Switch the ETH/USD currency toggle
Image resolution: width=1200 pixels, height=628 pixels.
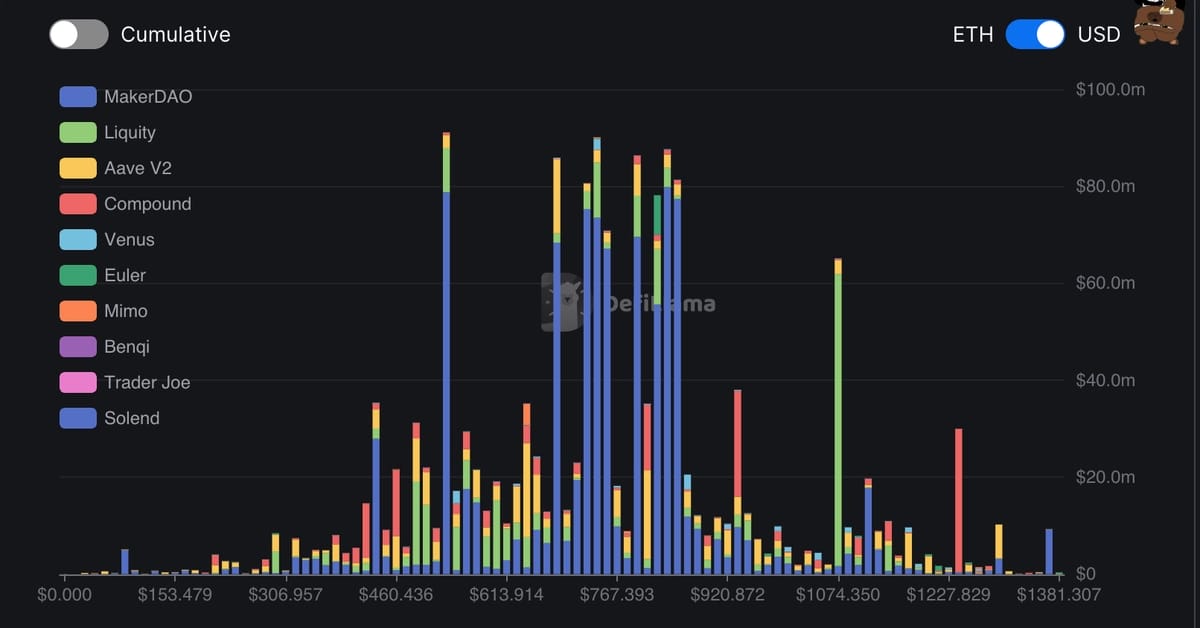pyautogui.click(x=1035, y=34)
